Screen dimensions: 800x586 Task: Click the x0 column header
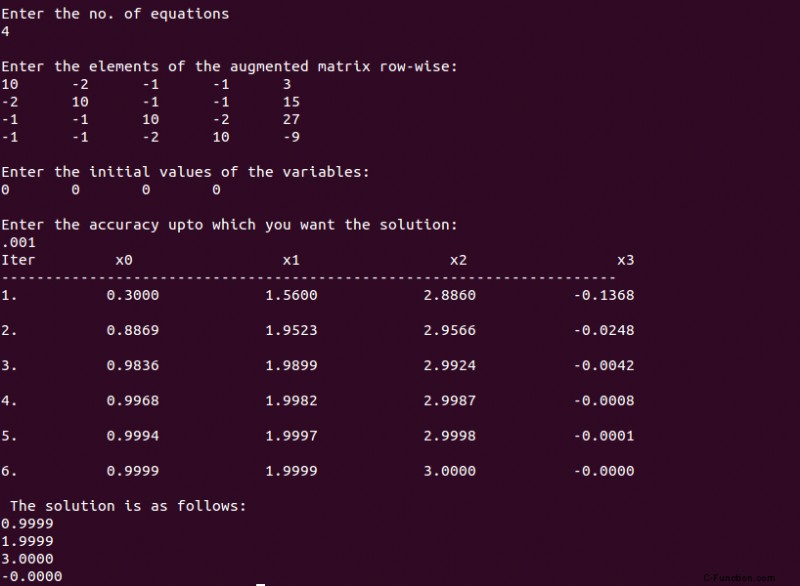coord(124,260)
